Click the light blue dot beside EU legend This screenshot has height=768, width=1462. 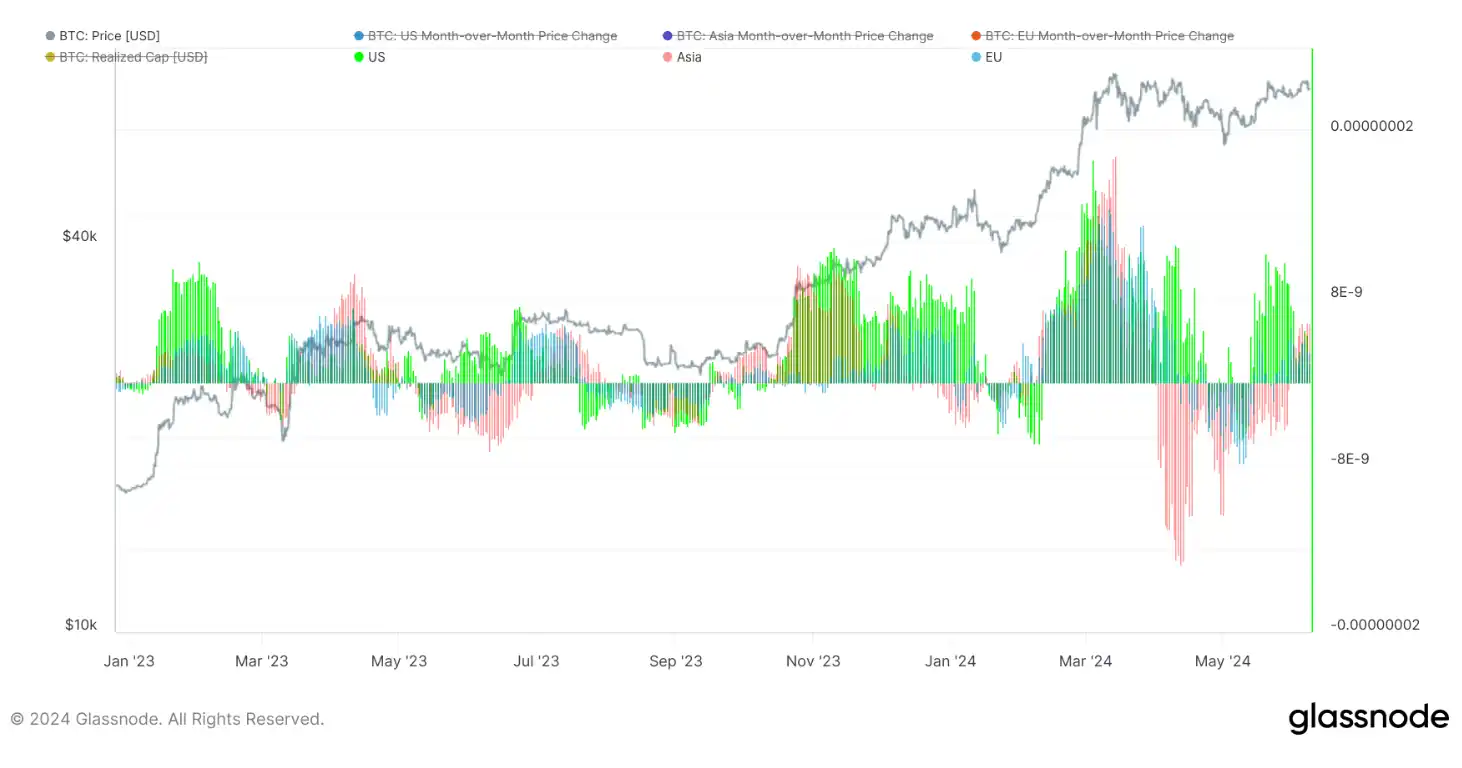(x=976, y=57)
